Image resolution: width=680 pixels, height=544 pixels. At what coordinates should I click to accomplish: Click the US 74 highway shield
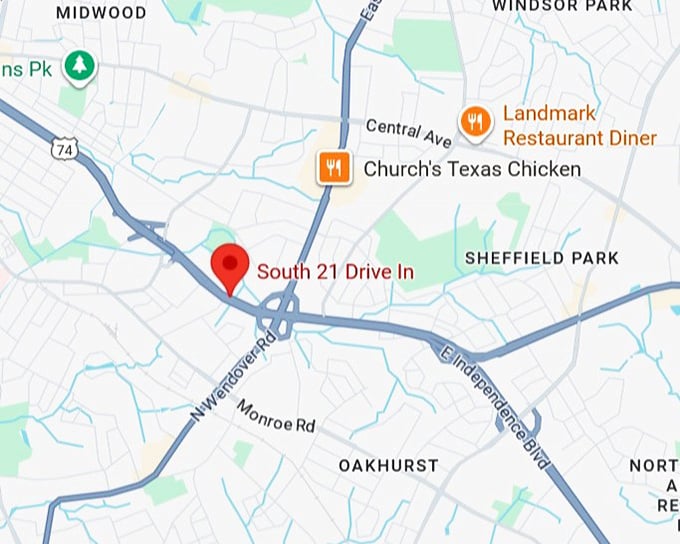[65, 150]
